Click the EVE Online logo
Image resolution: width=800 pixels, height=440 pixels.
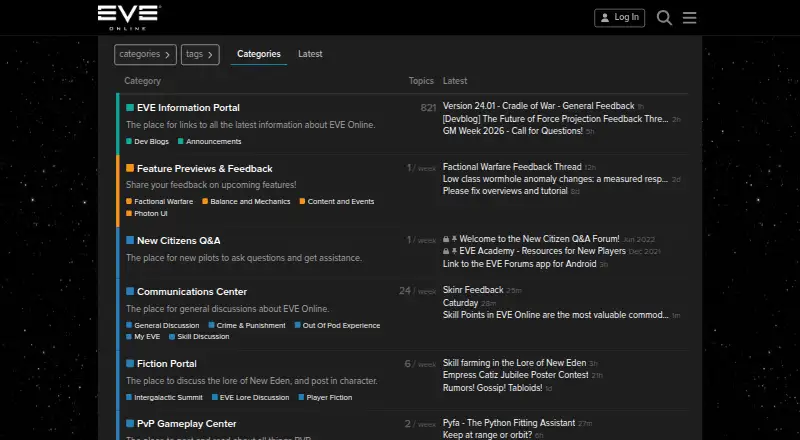[x=129, y=18]
